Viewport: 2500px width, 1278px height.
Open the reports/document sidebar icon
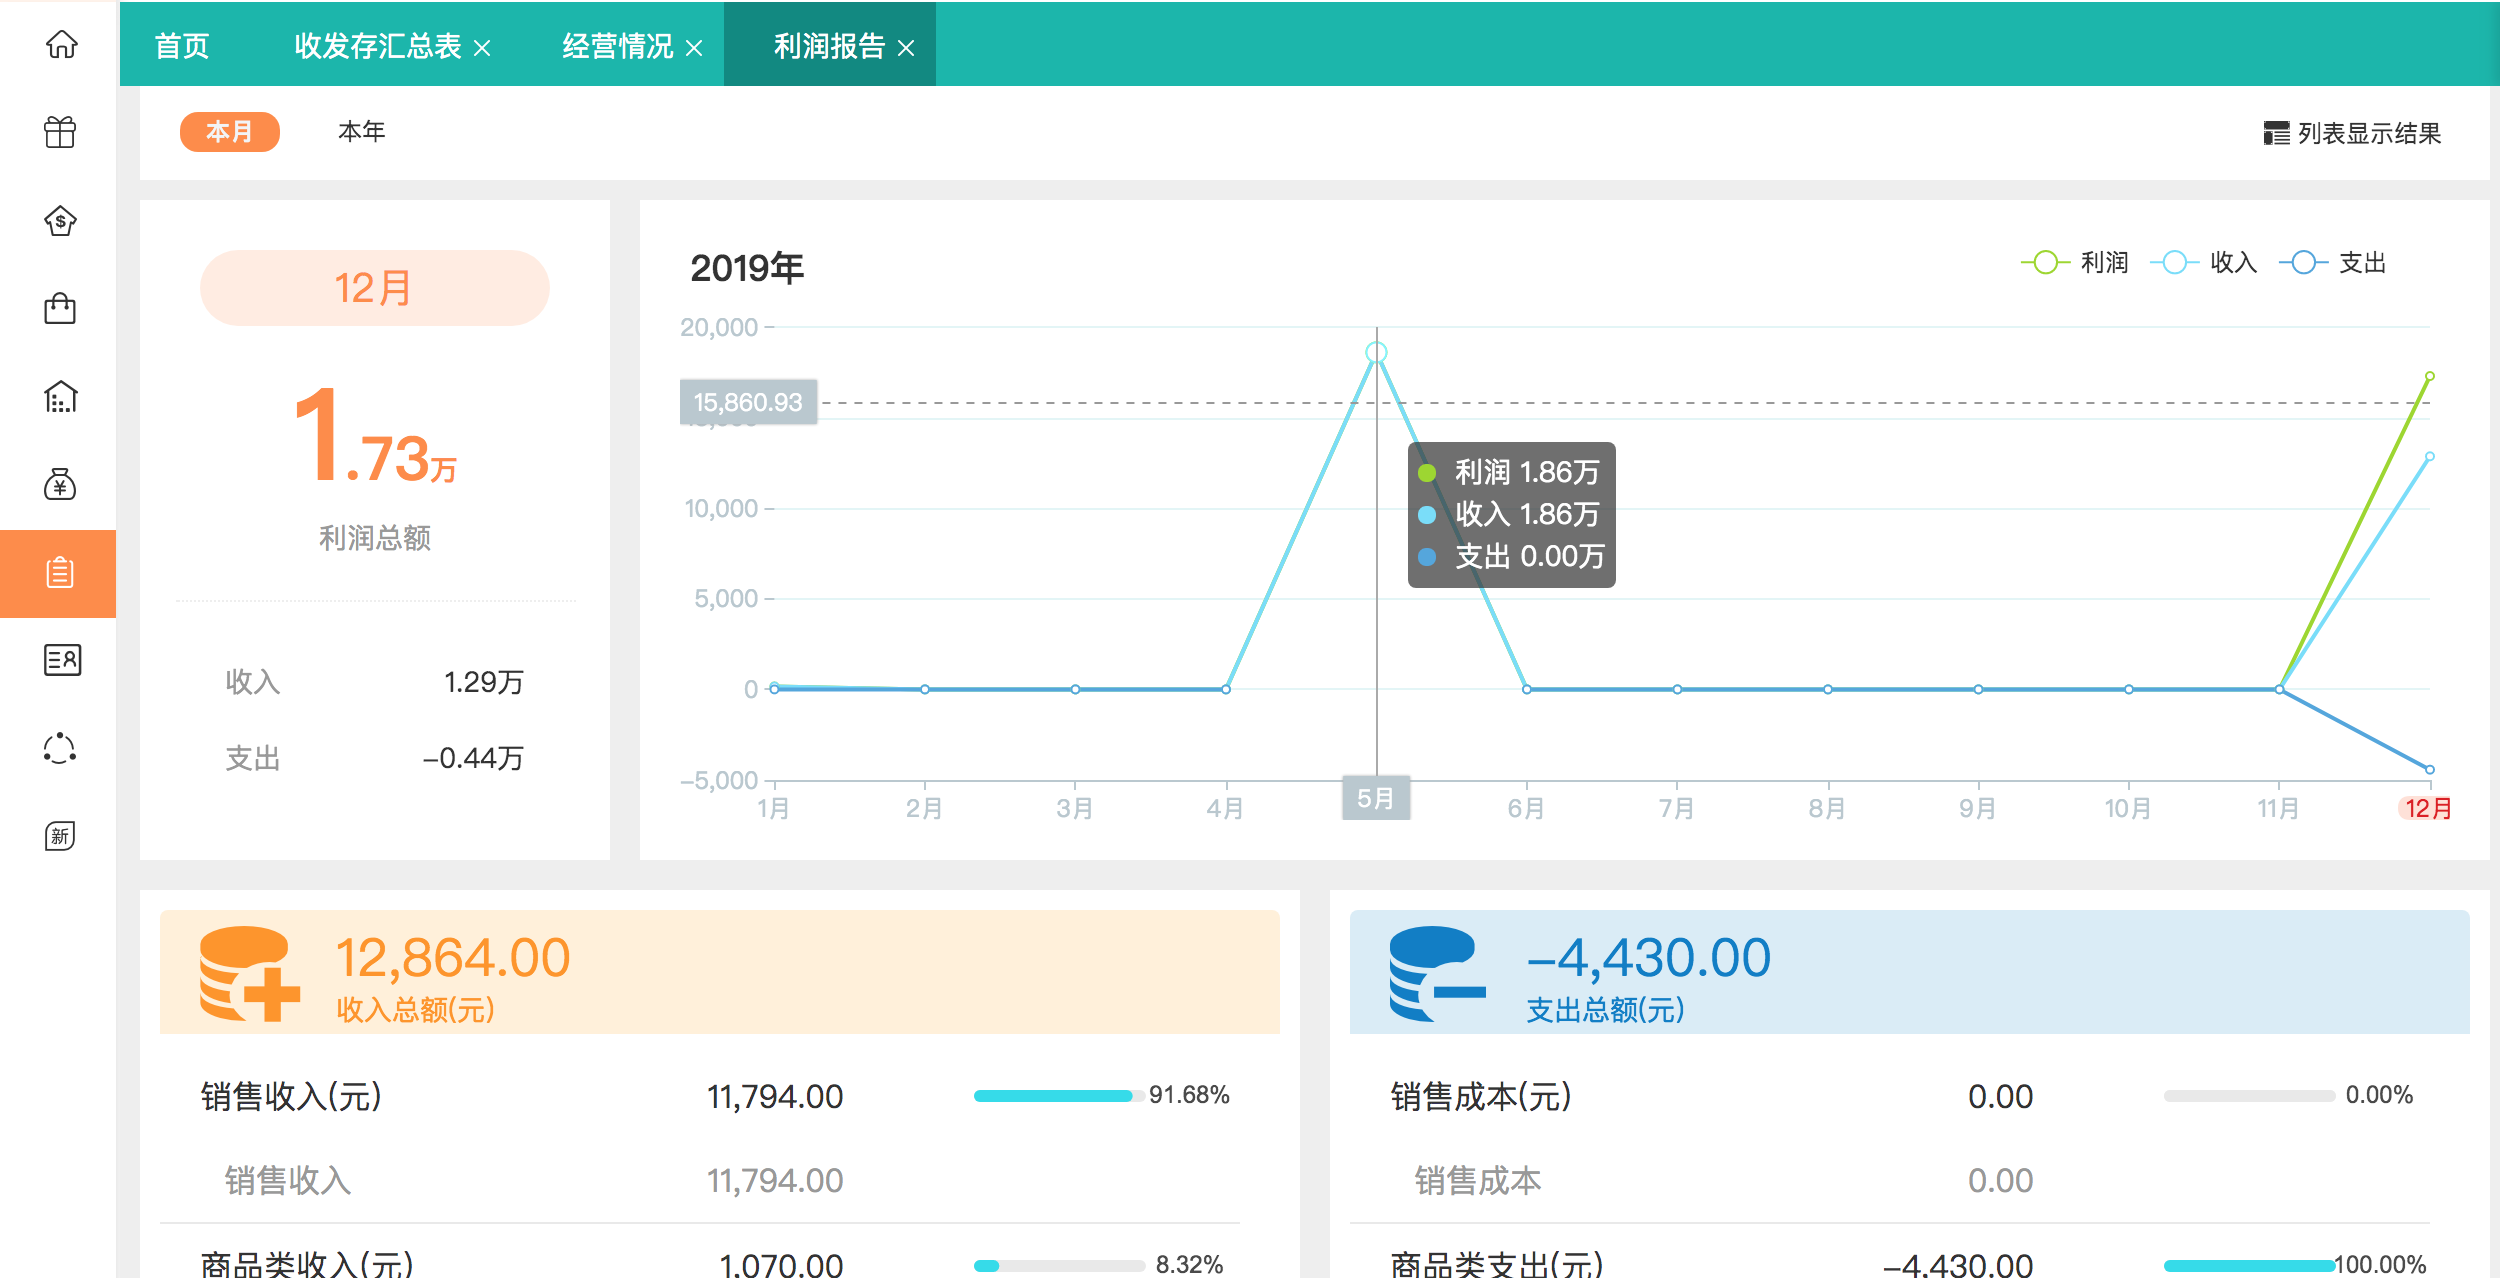coord(62,572)
